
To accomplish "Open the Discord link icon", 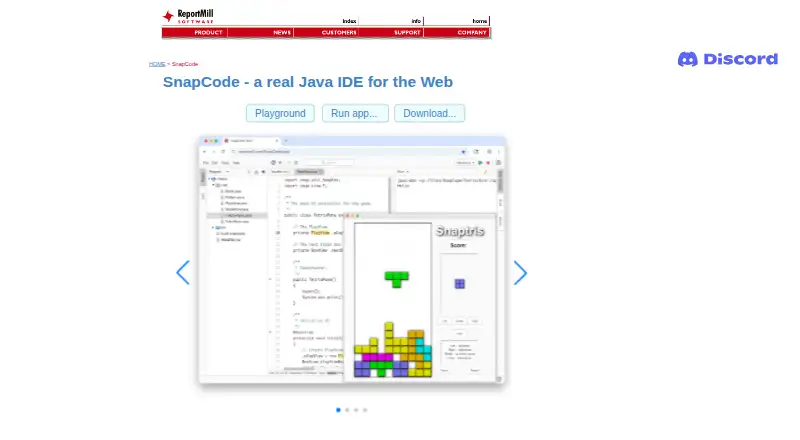I will click(x=728, y=59).
